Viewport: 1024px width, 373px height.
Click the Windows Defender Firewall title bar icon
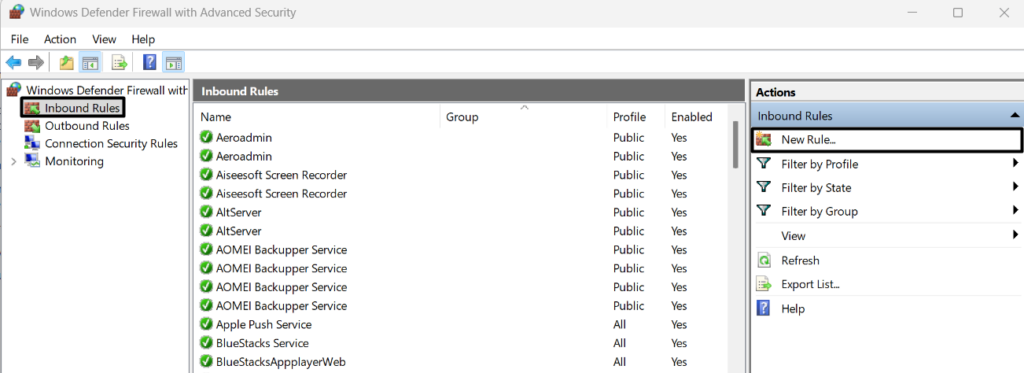click(16, 12)
